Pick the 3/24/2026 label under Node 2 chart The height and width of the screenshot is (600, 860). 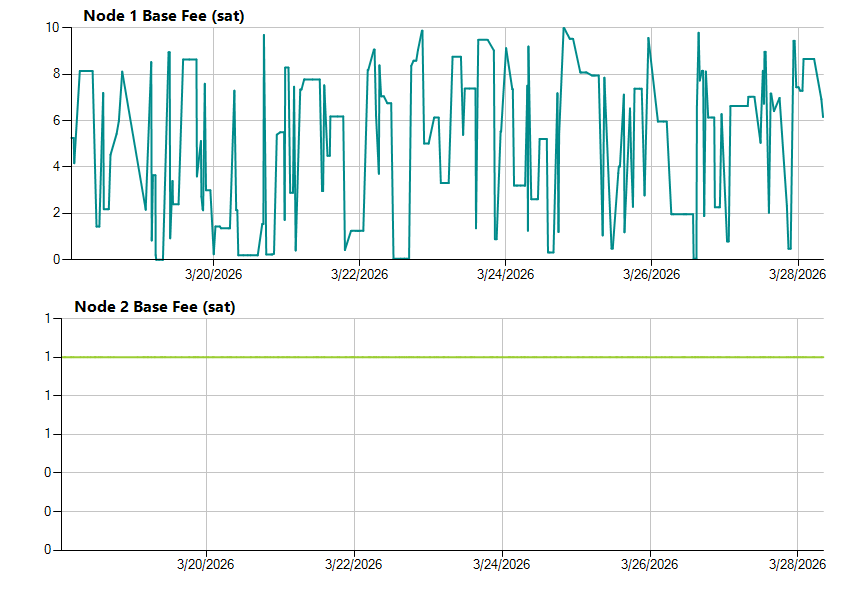click(x=502, y=565)
